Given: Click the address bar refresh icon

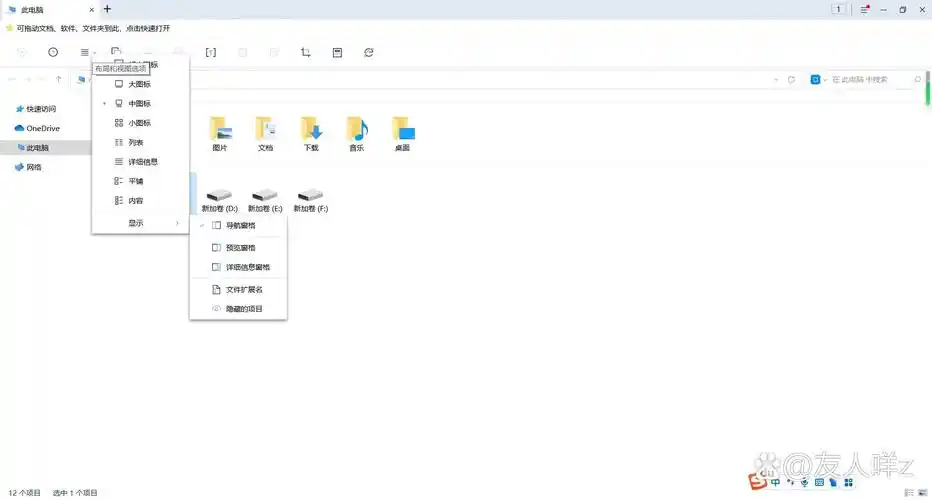Looking at the screenshot, I should coord(791,79).
